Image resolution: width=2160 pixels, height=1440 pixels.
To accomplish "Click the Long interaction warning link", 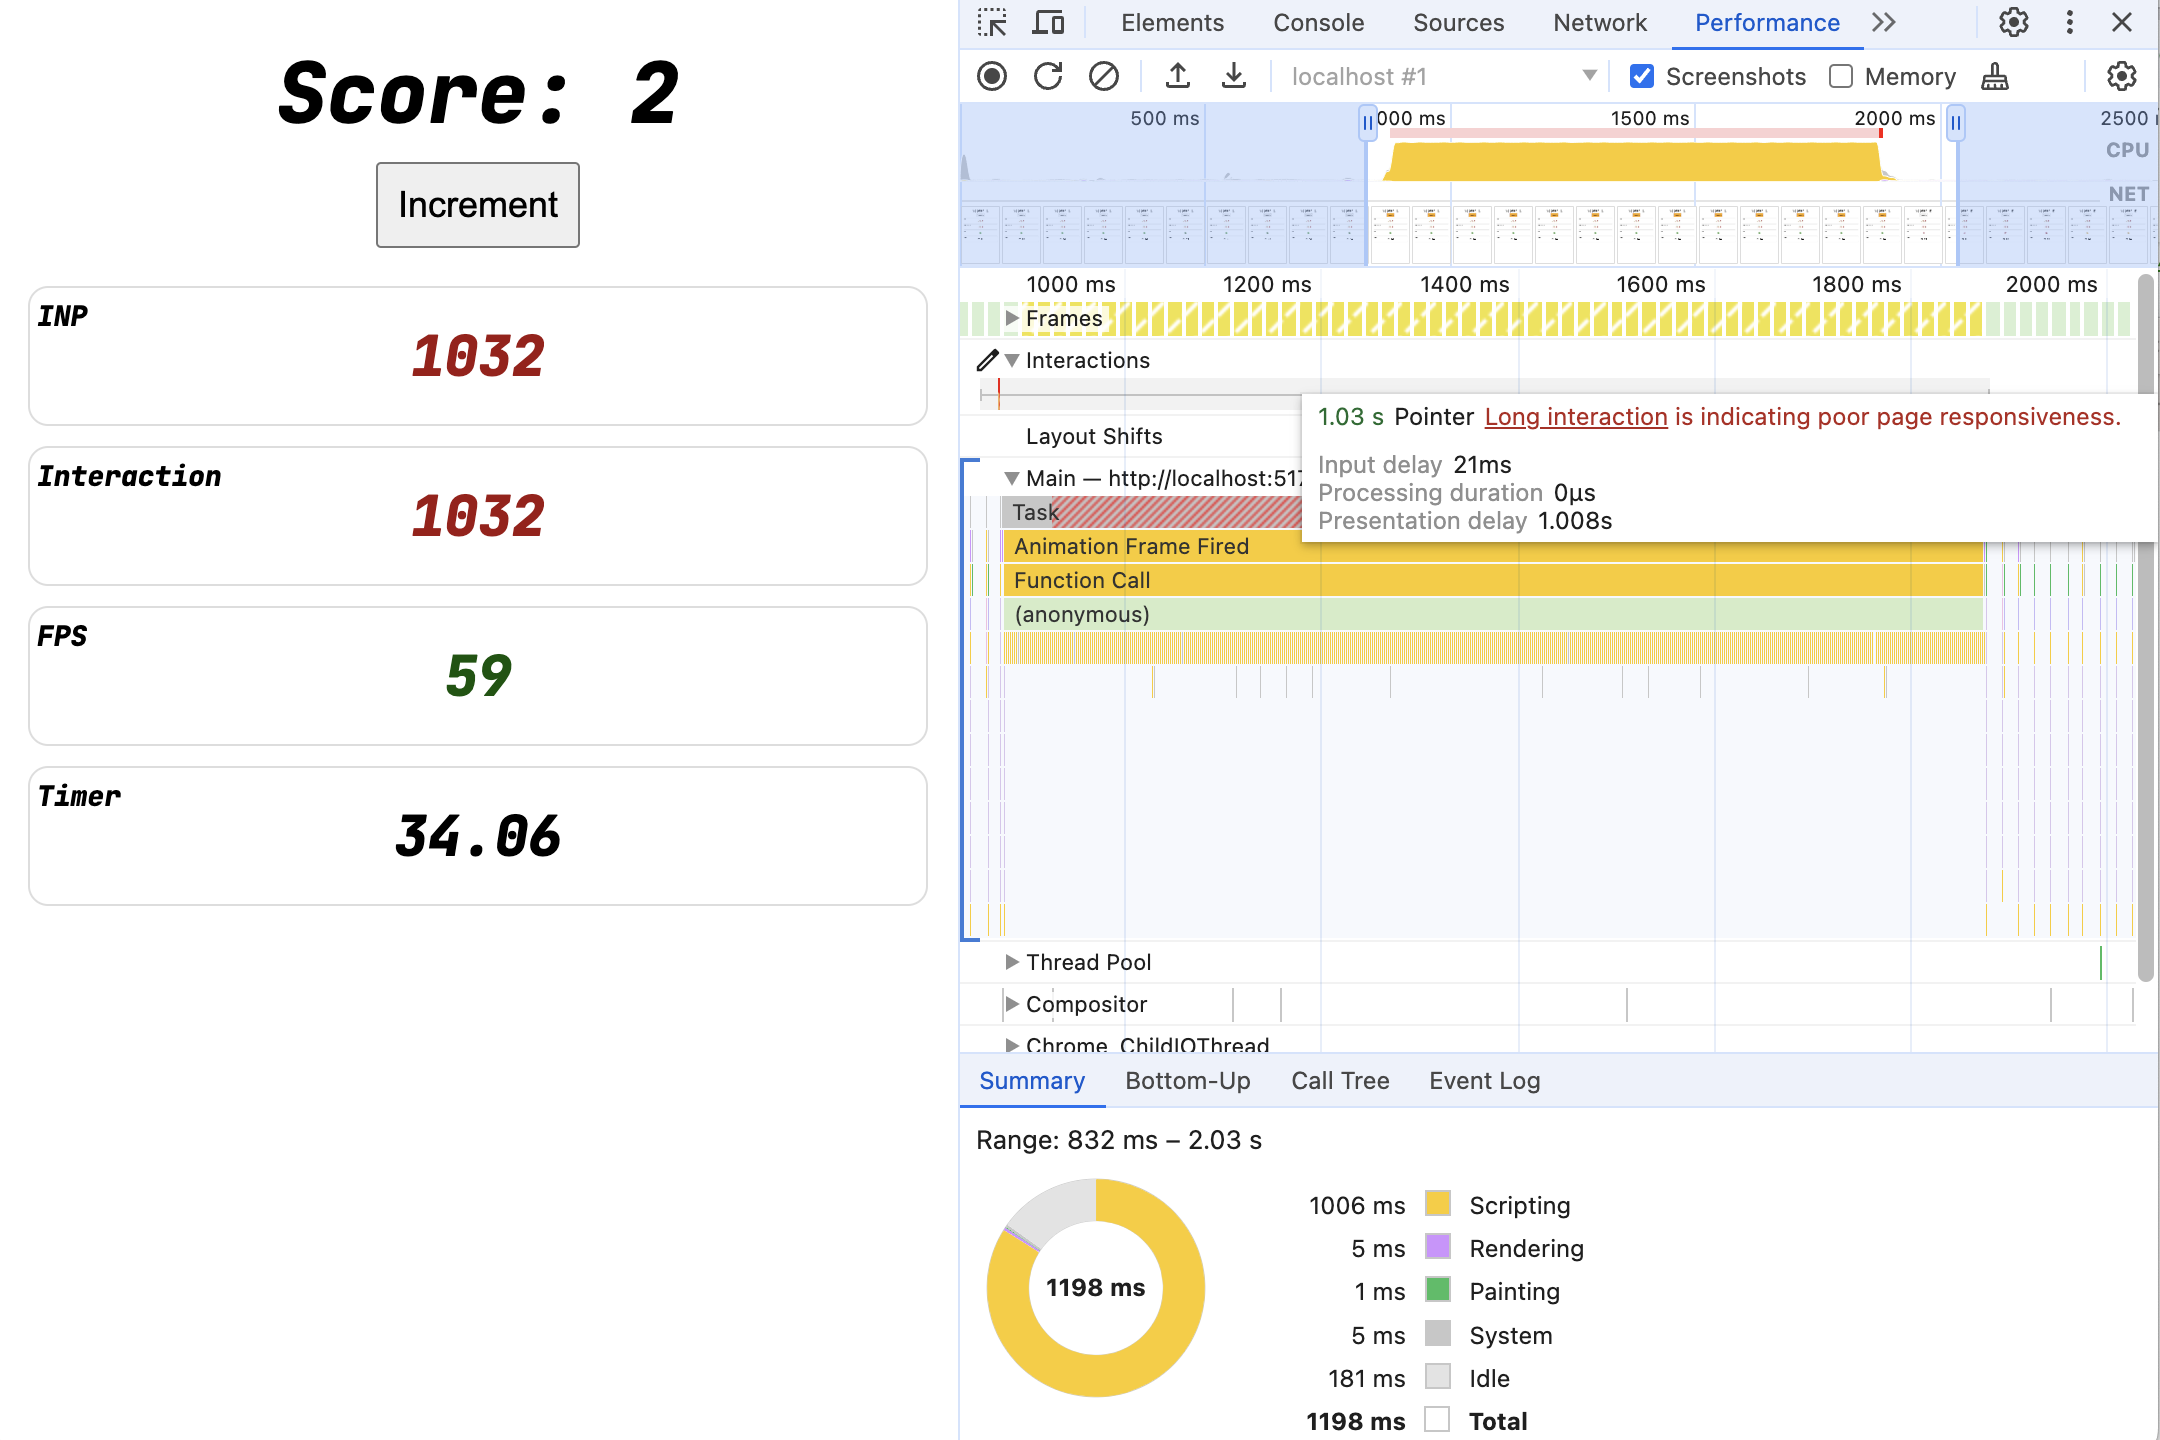I will (1572, 416).
